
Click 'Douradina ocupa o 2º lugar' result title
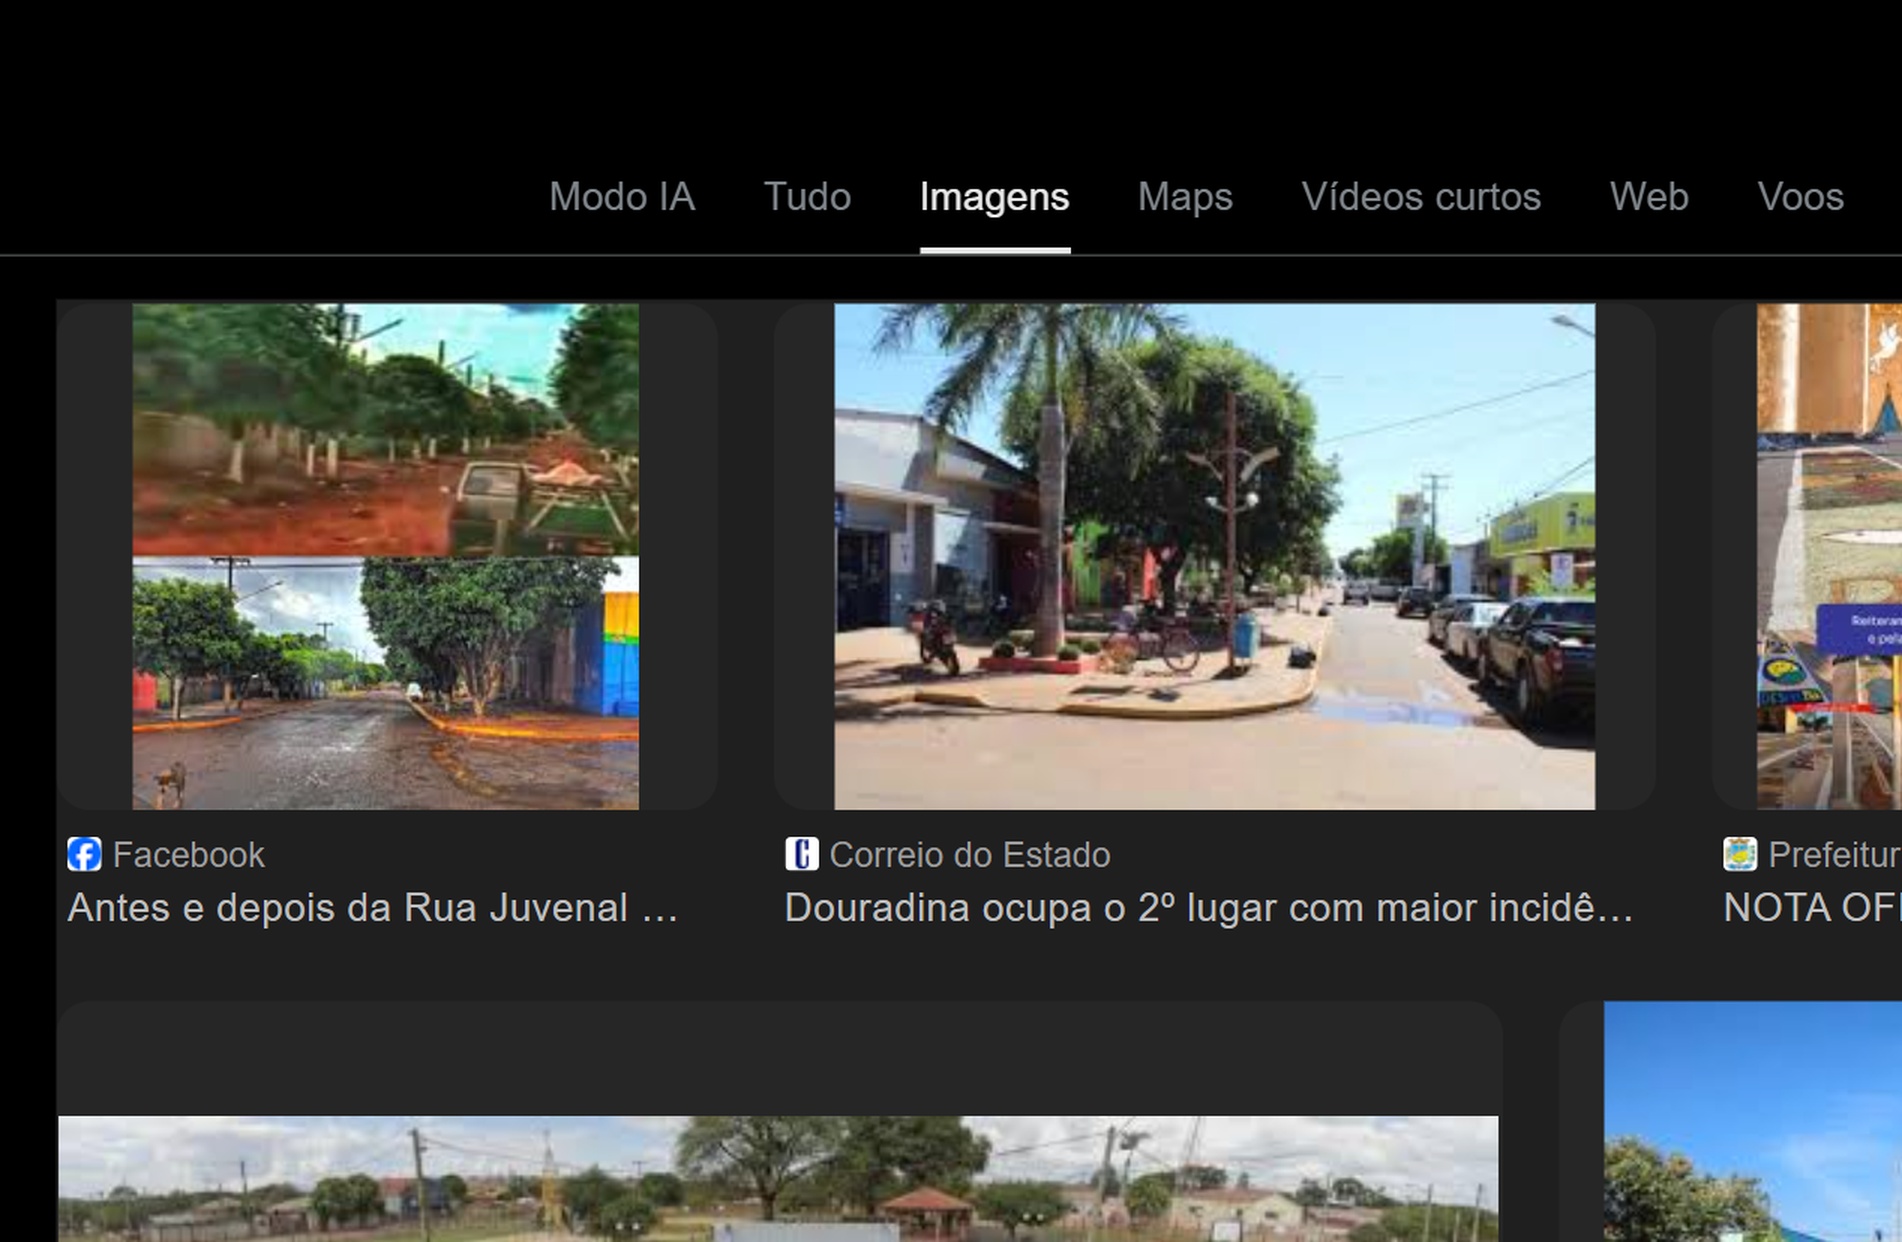tap(1208, 908)
